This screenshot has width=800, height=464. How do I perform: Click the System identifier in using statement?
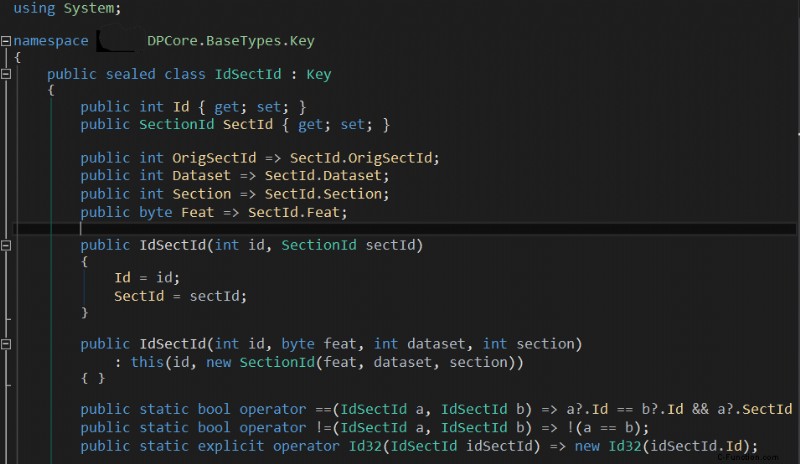tap(90, 9)
